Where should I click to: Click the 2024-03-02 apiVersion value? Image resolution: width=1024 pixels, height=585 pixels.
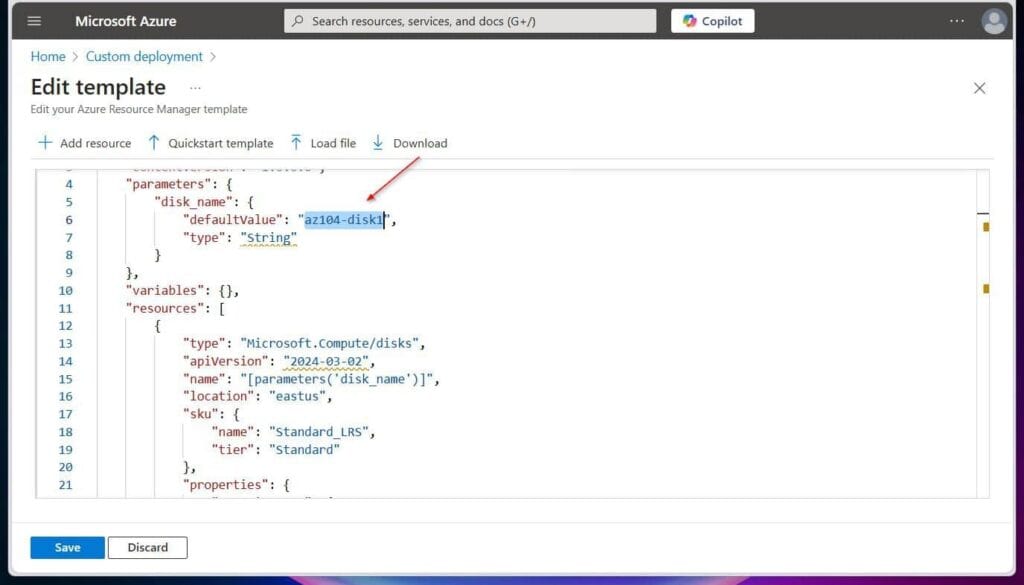click(326, 361)
